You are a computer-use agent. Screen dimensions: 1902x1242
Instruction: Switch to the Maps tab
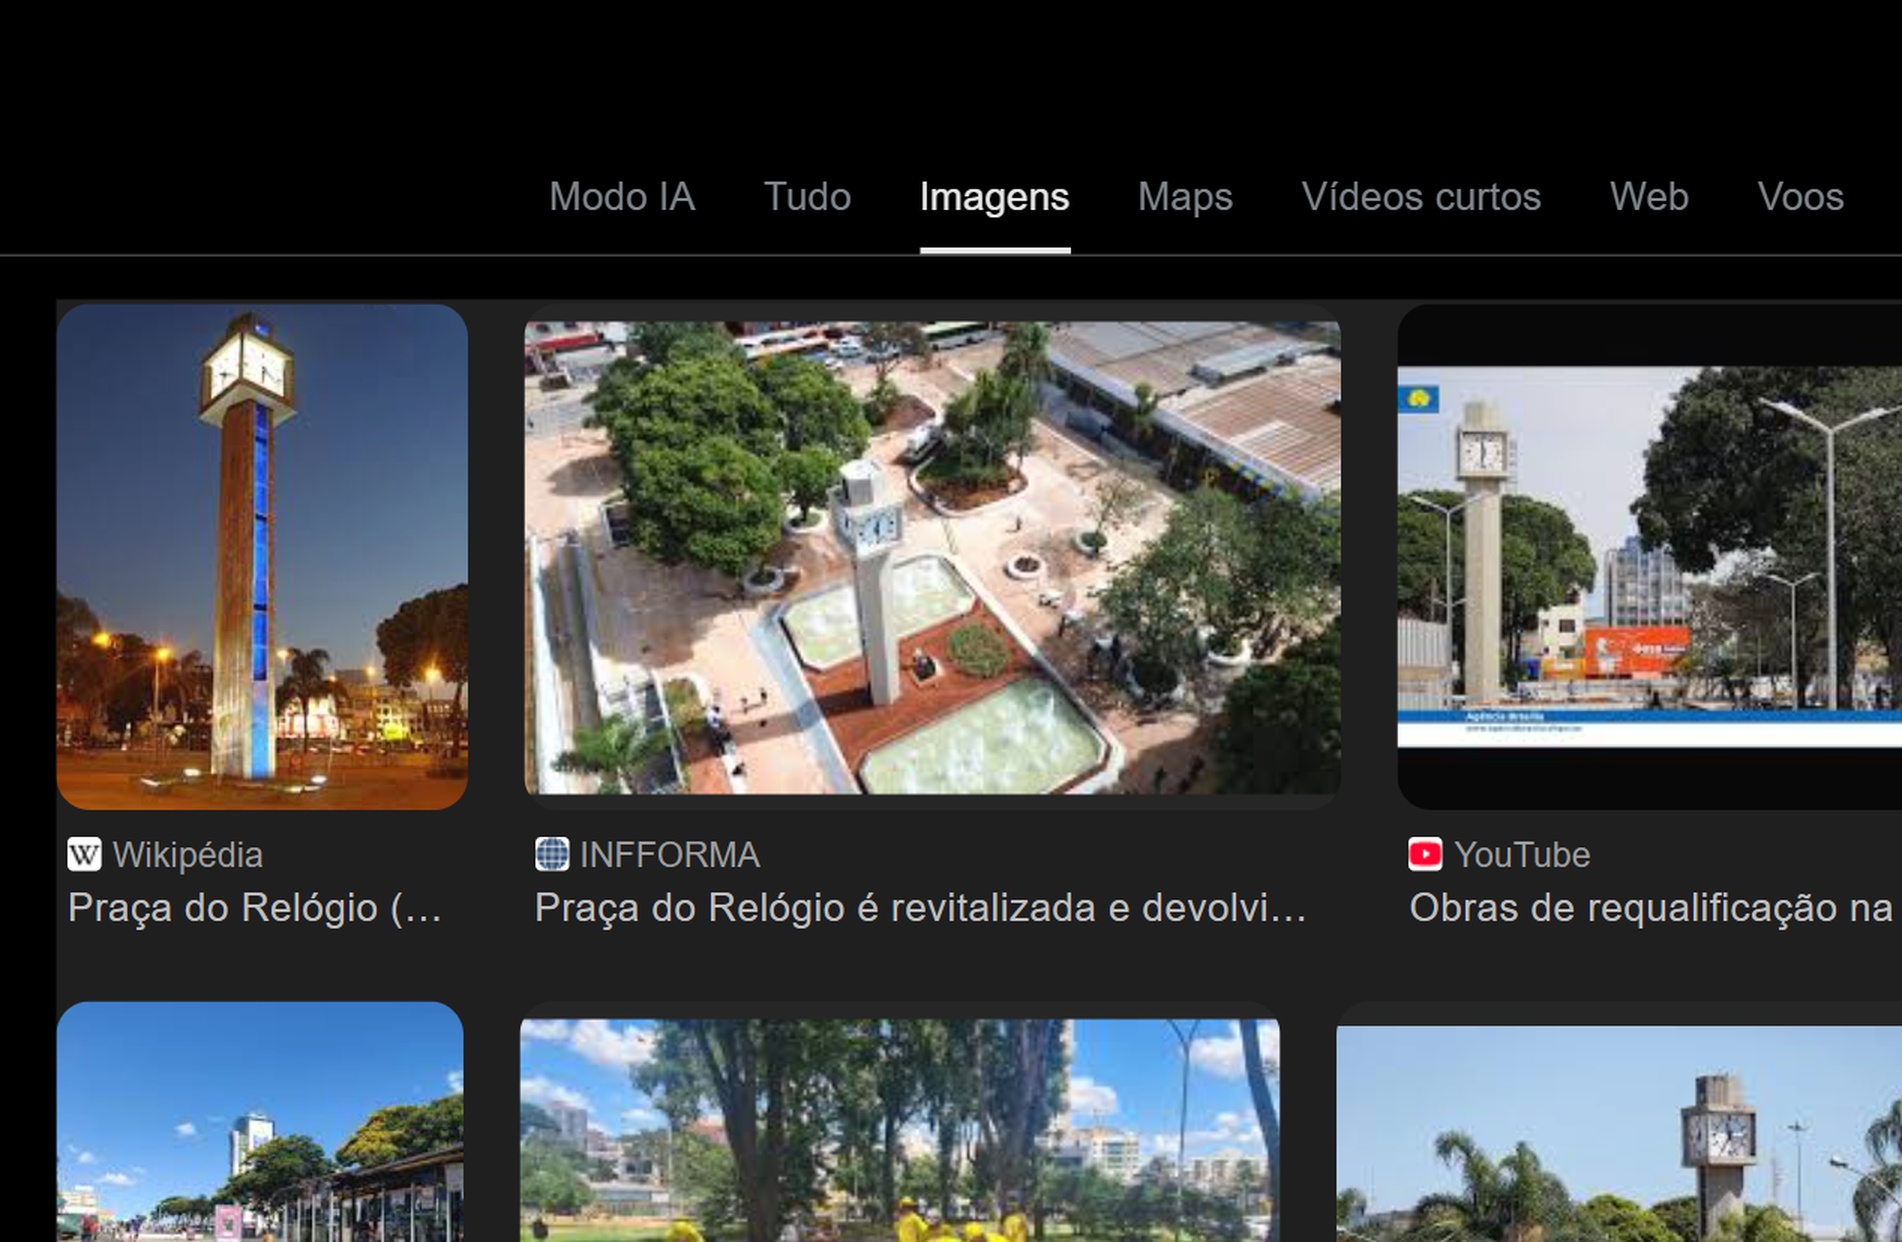click(x=1185, y=198)
